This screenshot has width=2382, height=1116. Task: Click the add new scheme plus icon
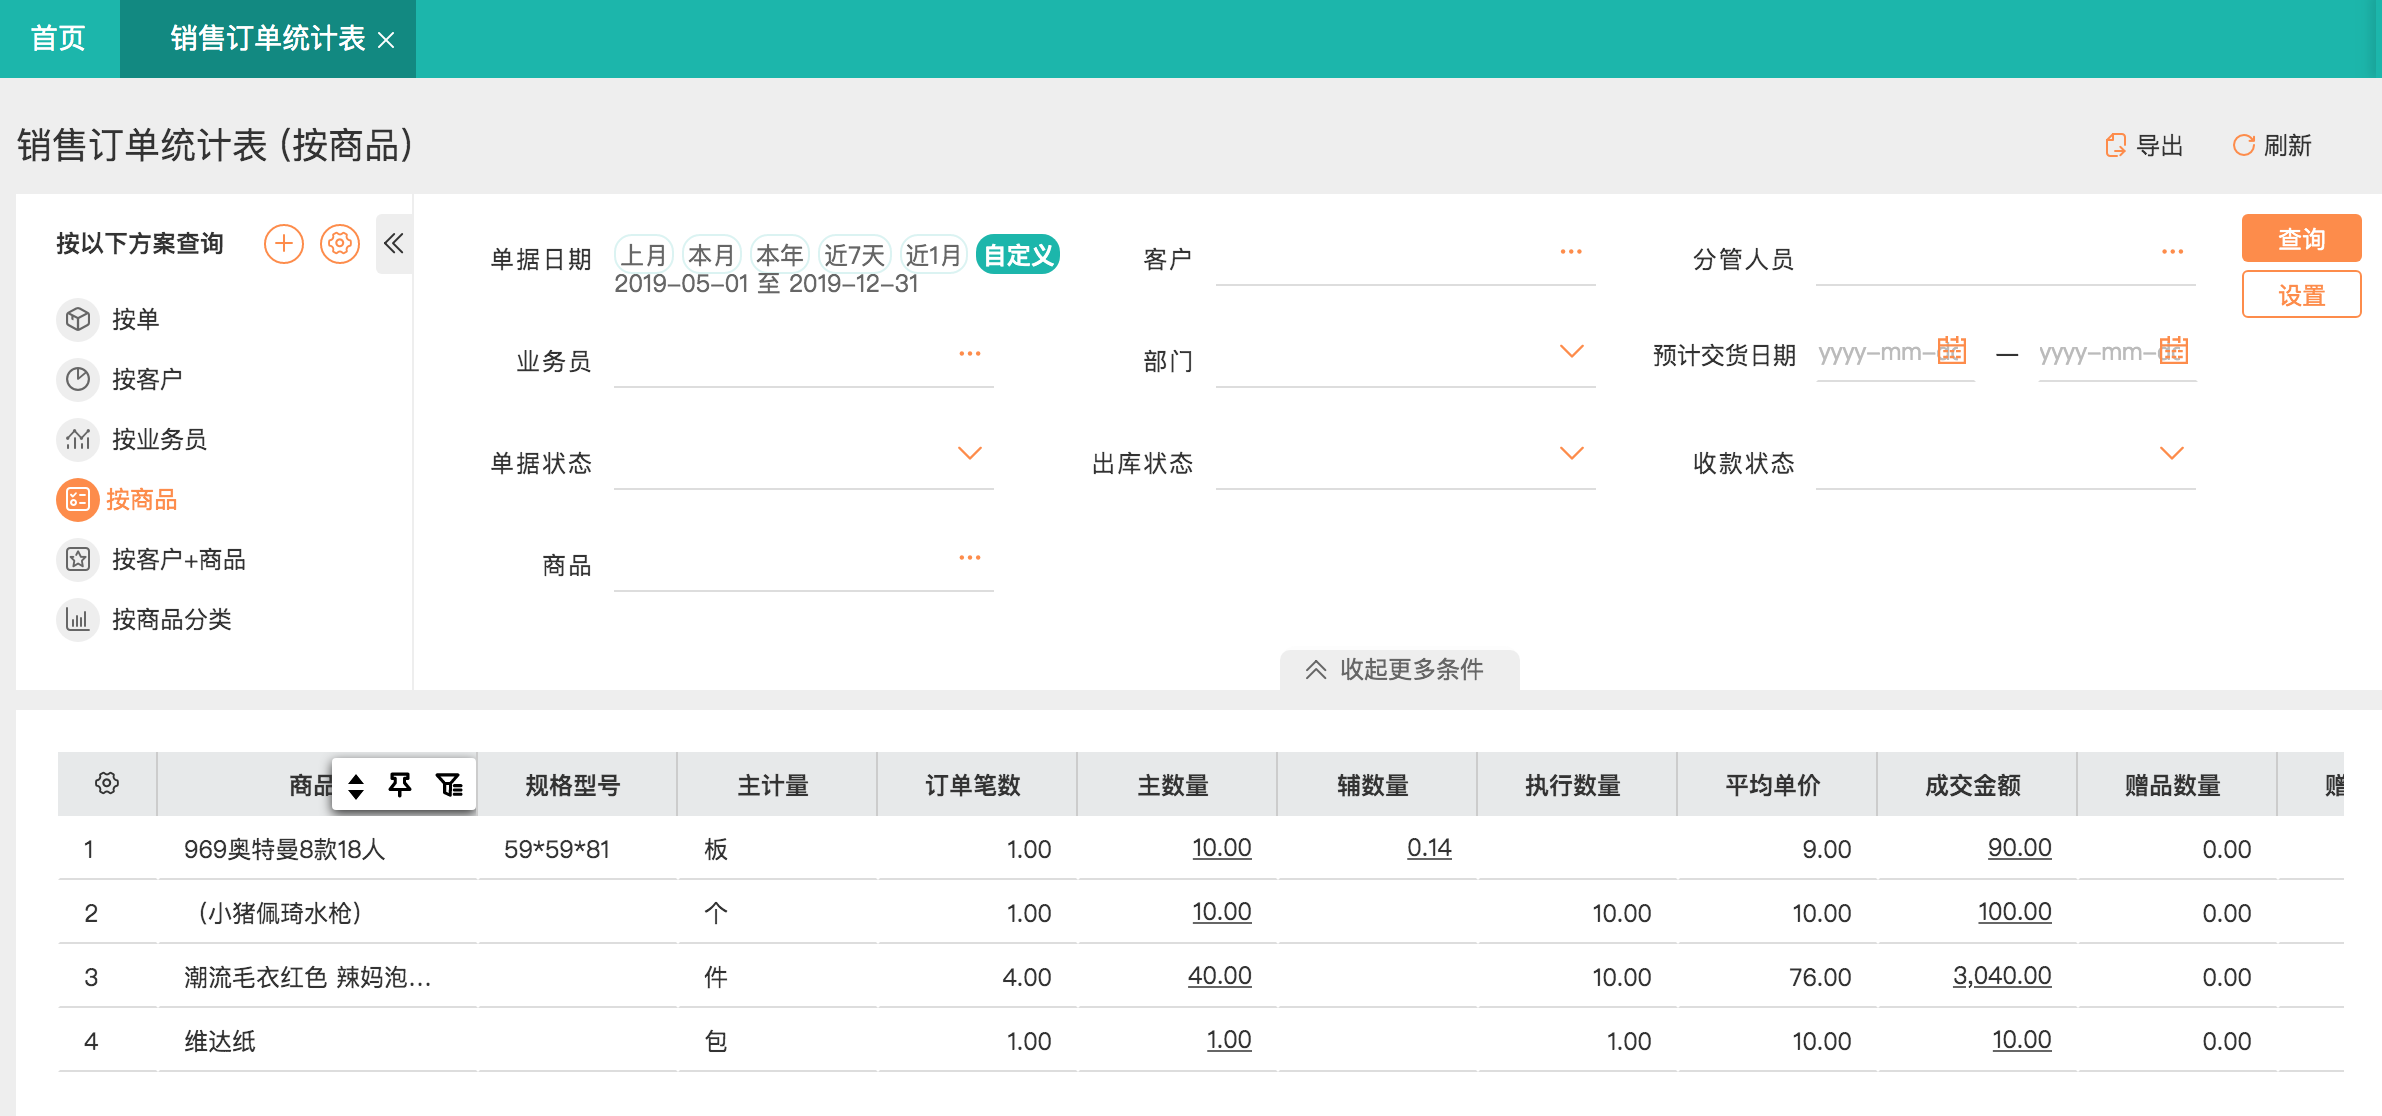283,247
